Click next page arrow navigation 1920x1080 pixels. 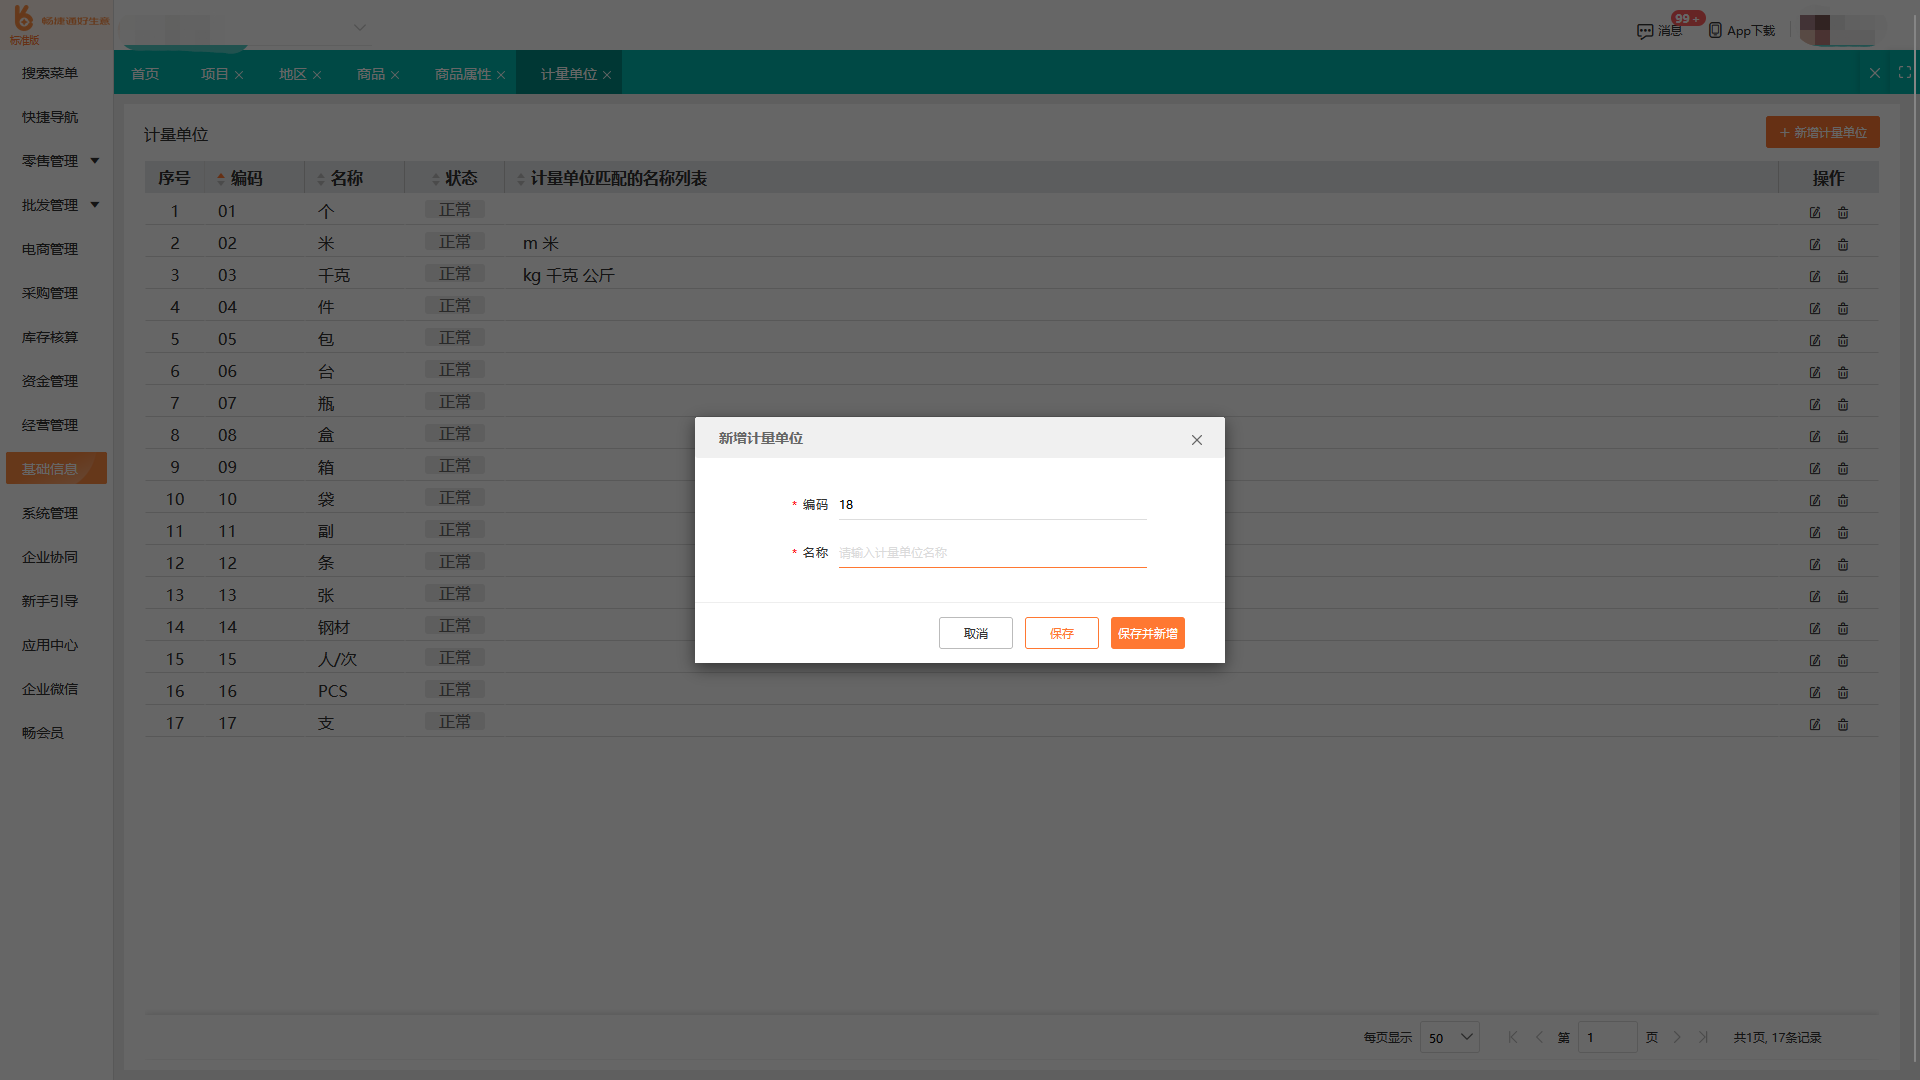(1677, 1036)
